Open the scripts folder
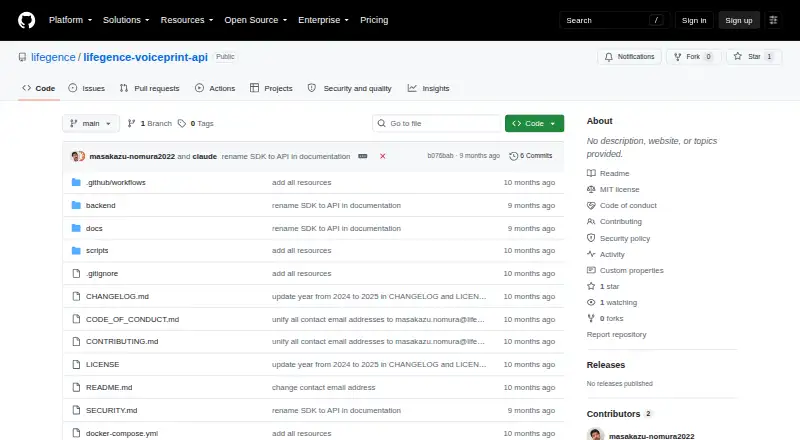Screen dimensions: 800x440 coord(97,251)
